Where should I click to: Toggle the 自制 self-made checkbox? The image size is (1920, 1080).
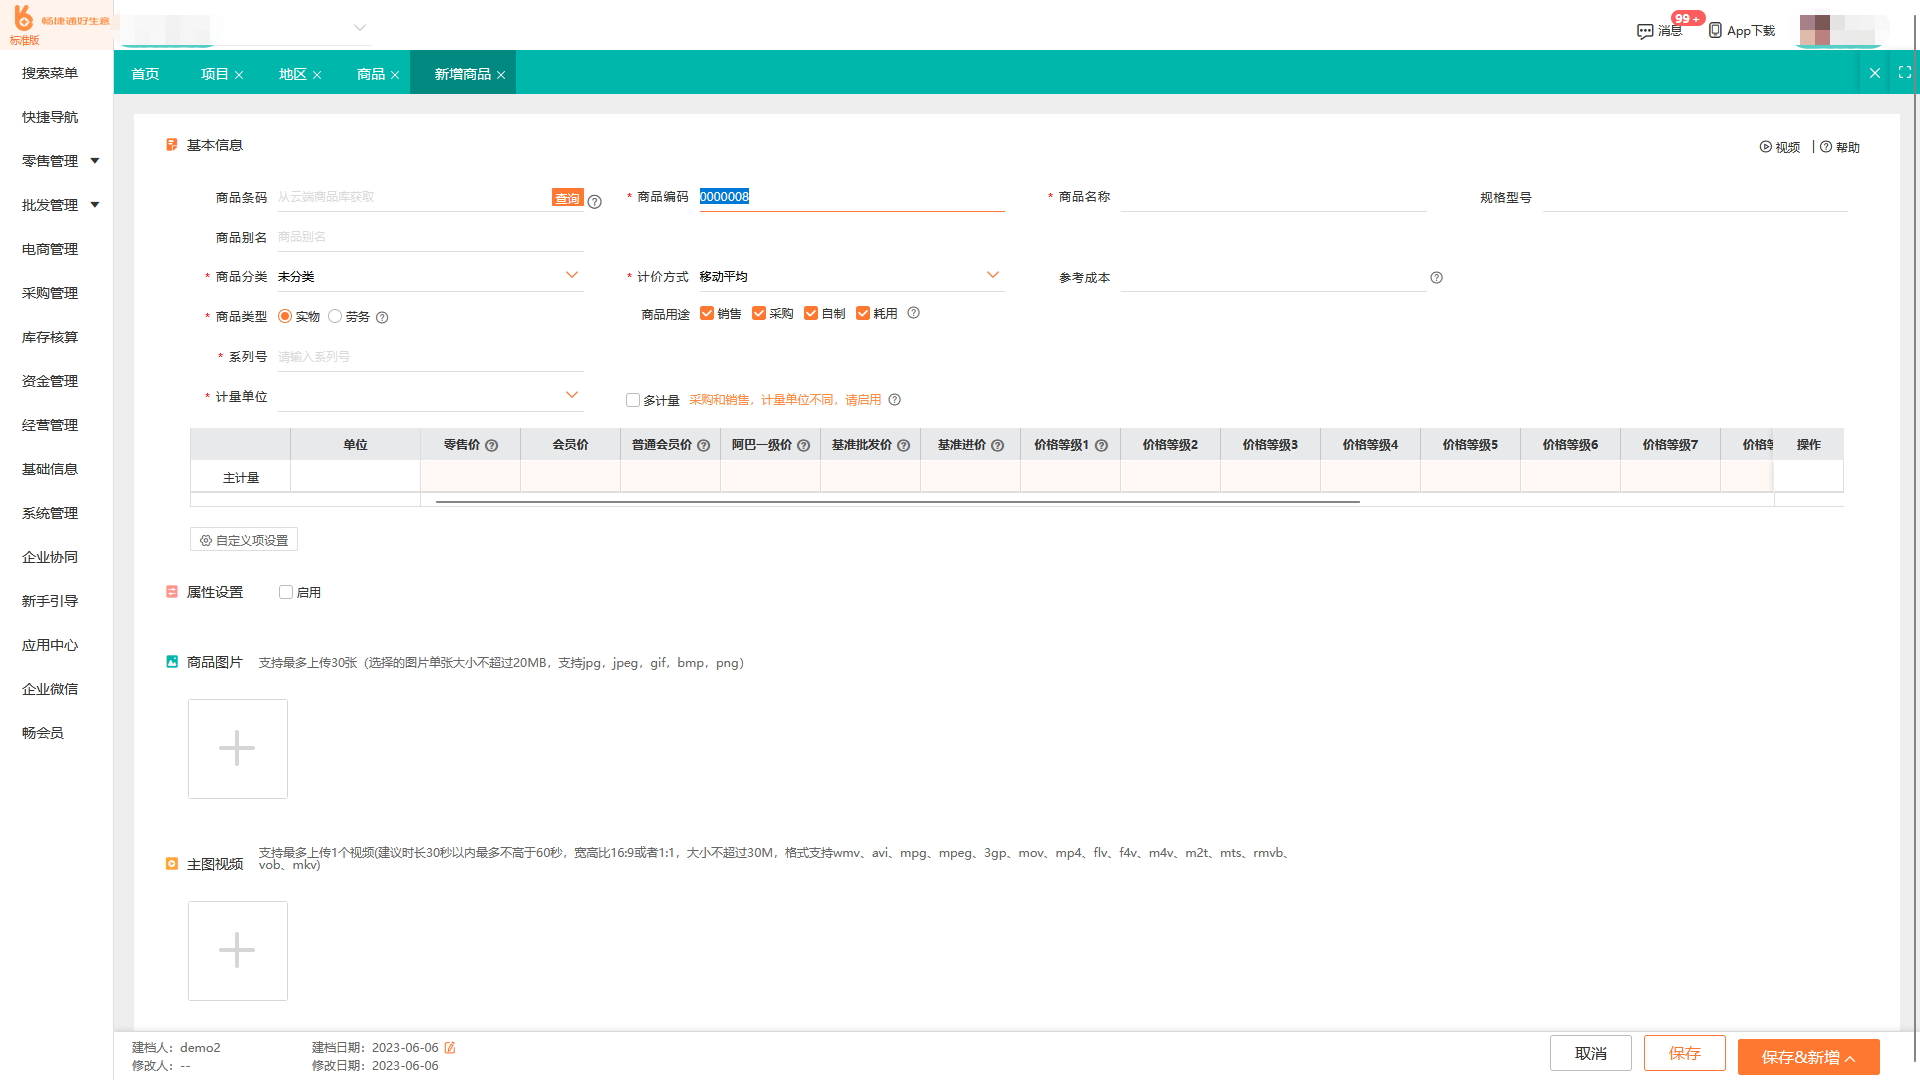[810, 313]
